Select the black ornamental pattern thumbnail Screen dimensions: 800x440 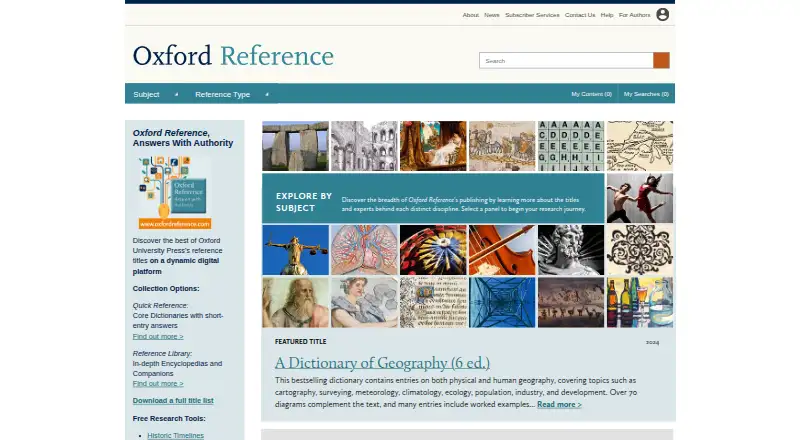tap(640, 250)
